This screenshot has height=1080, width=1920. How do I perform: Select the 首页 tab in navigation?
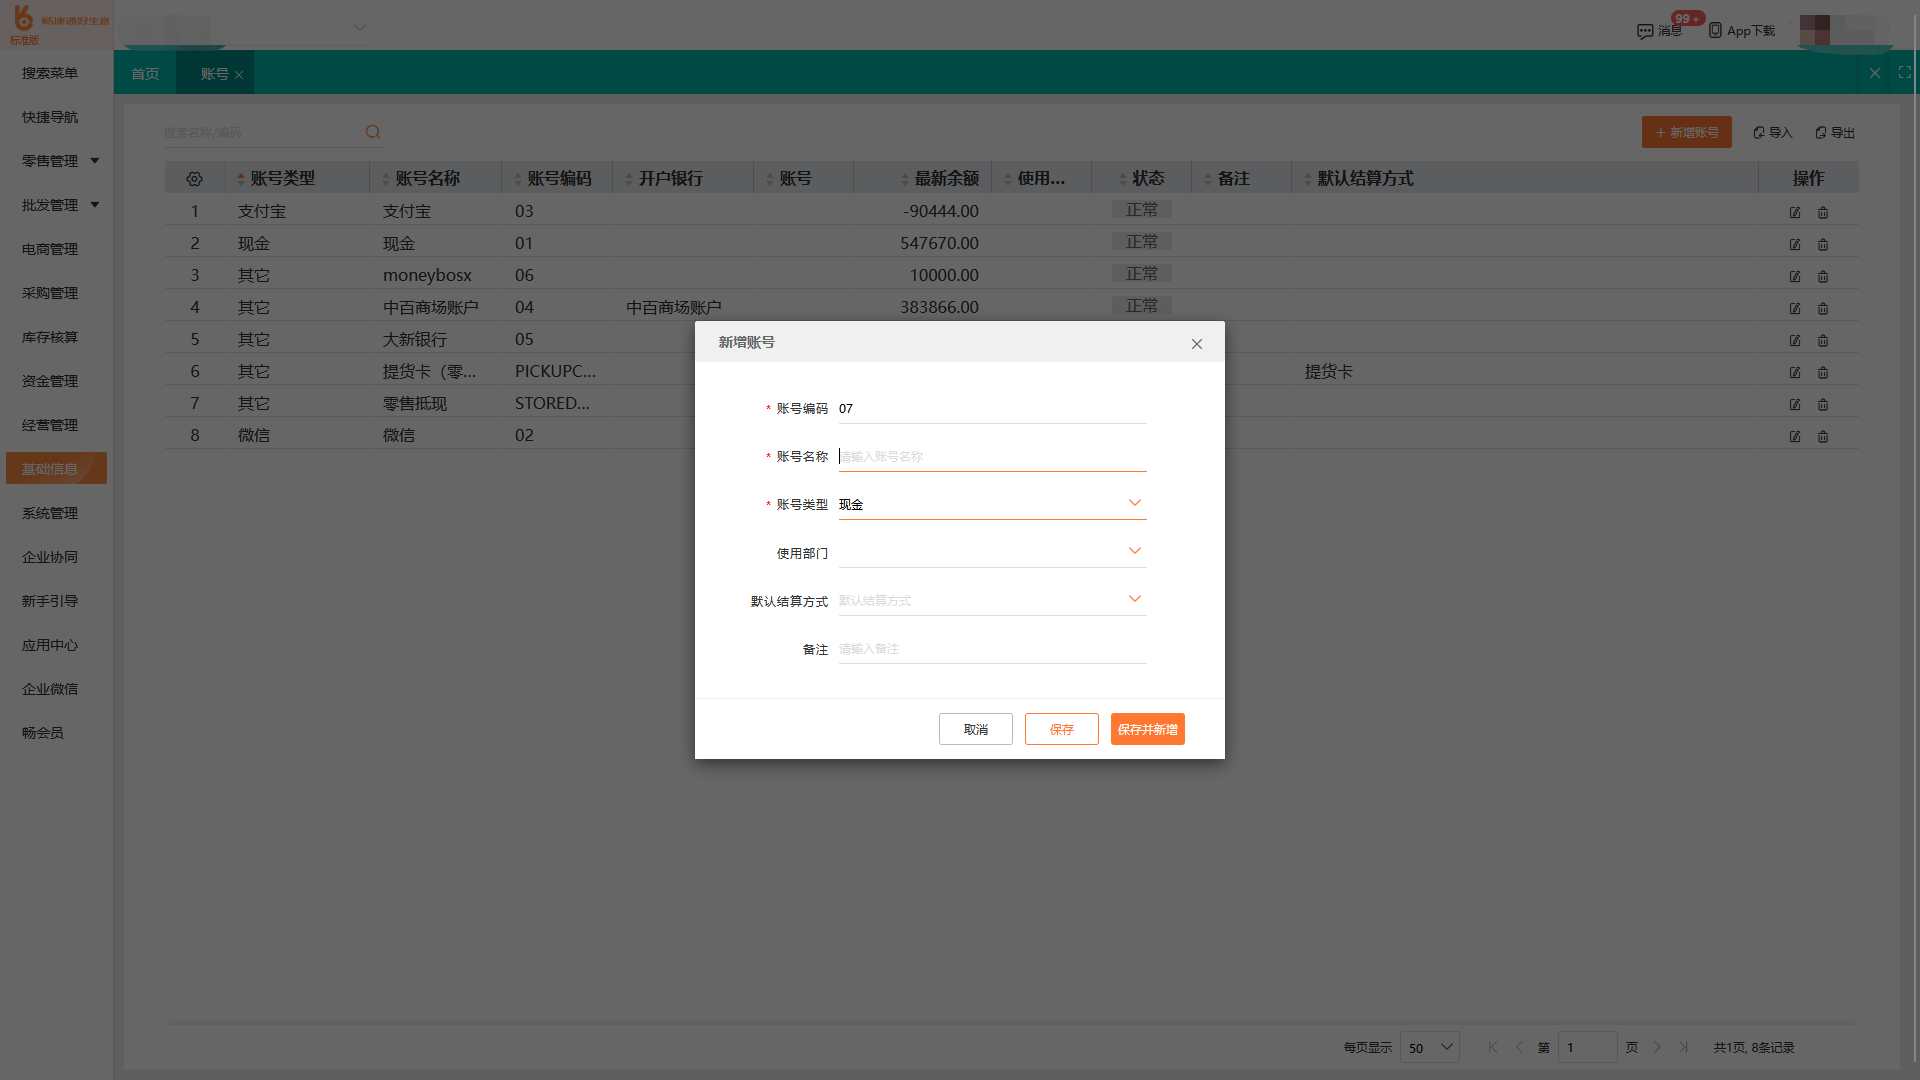(144, 73)
